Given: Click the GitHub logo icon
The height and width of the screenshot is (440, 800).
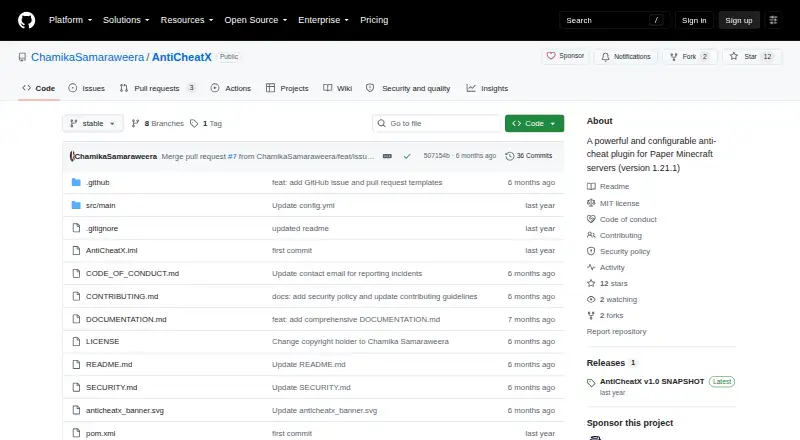Looking at the screenshot, I should (x=27, y=20).
